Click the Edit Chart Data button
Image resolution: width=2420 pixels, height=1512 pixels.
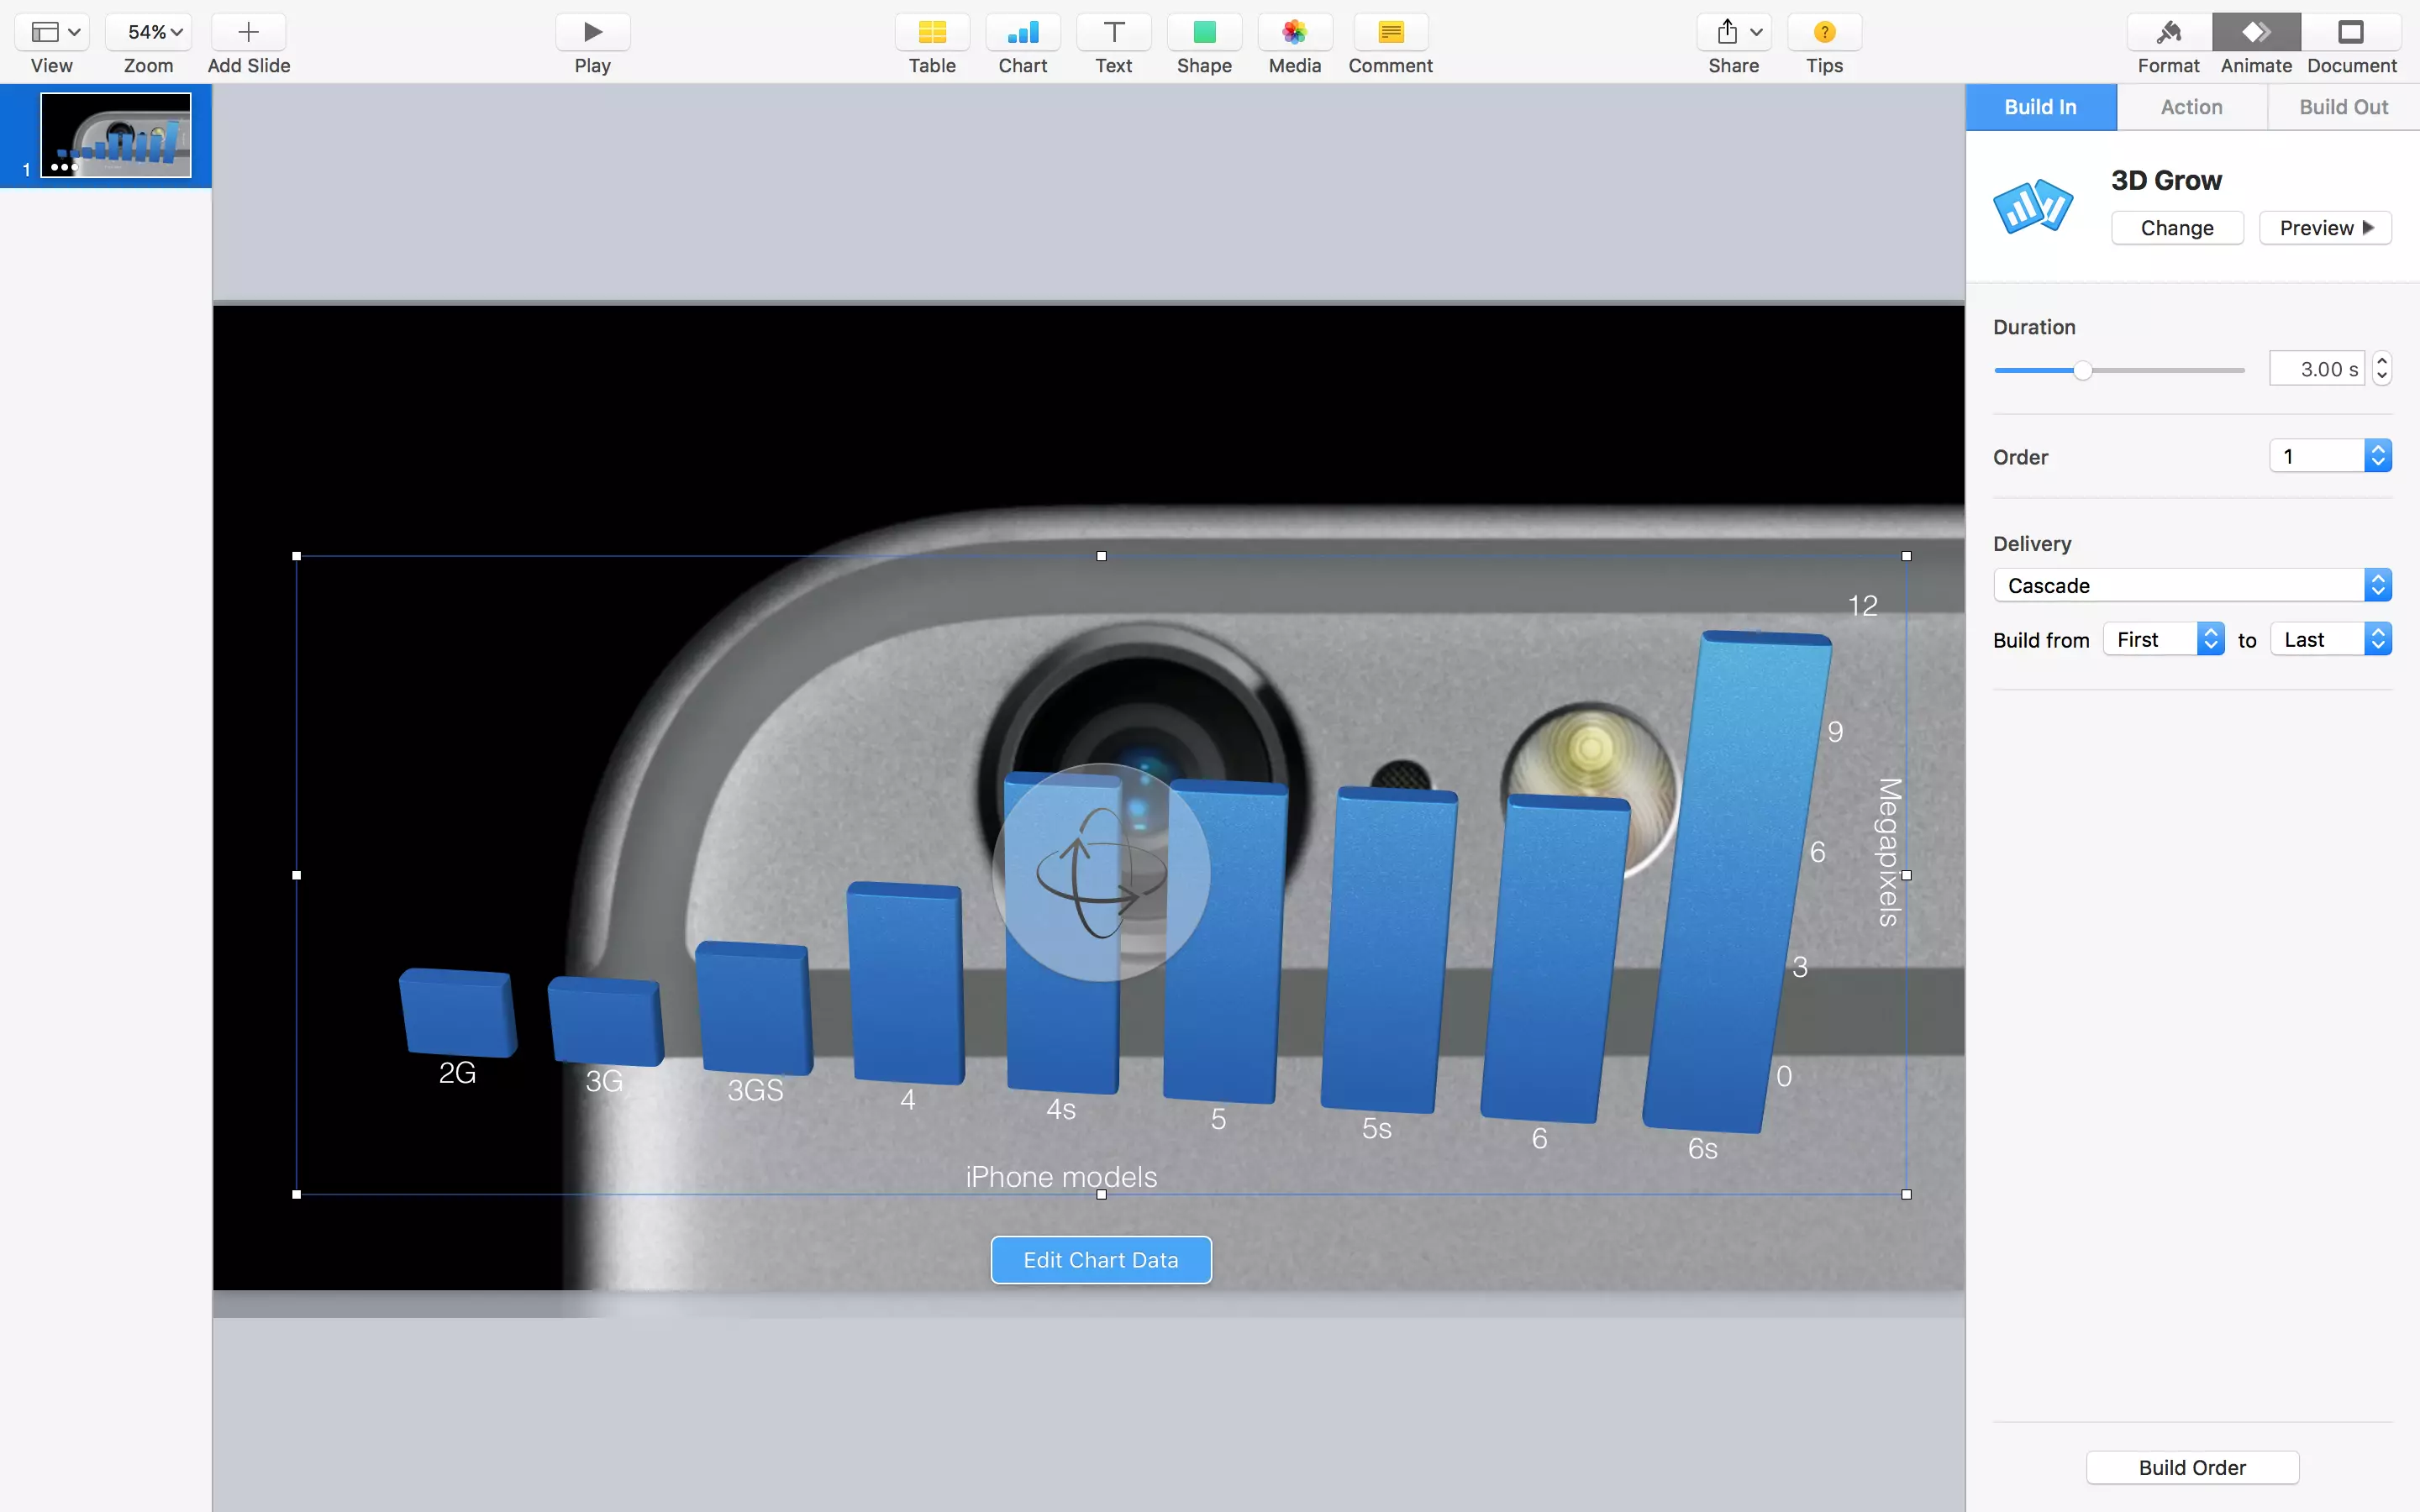point(1101,1259)
